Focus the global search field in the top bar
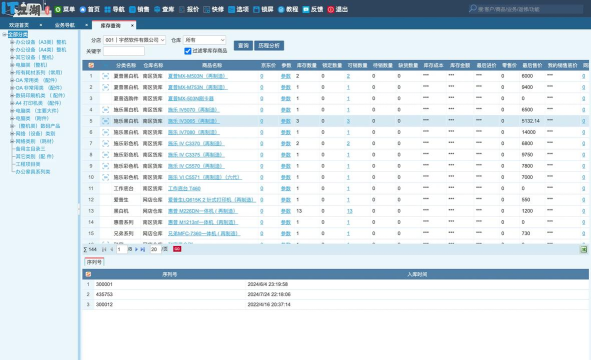Image resolution: width=591 pixels, height=360 pixels. pos(530,9)
